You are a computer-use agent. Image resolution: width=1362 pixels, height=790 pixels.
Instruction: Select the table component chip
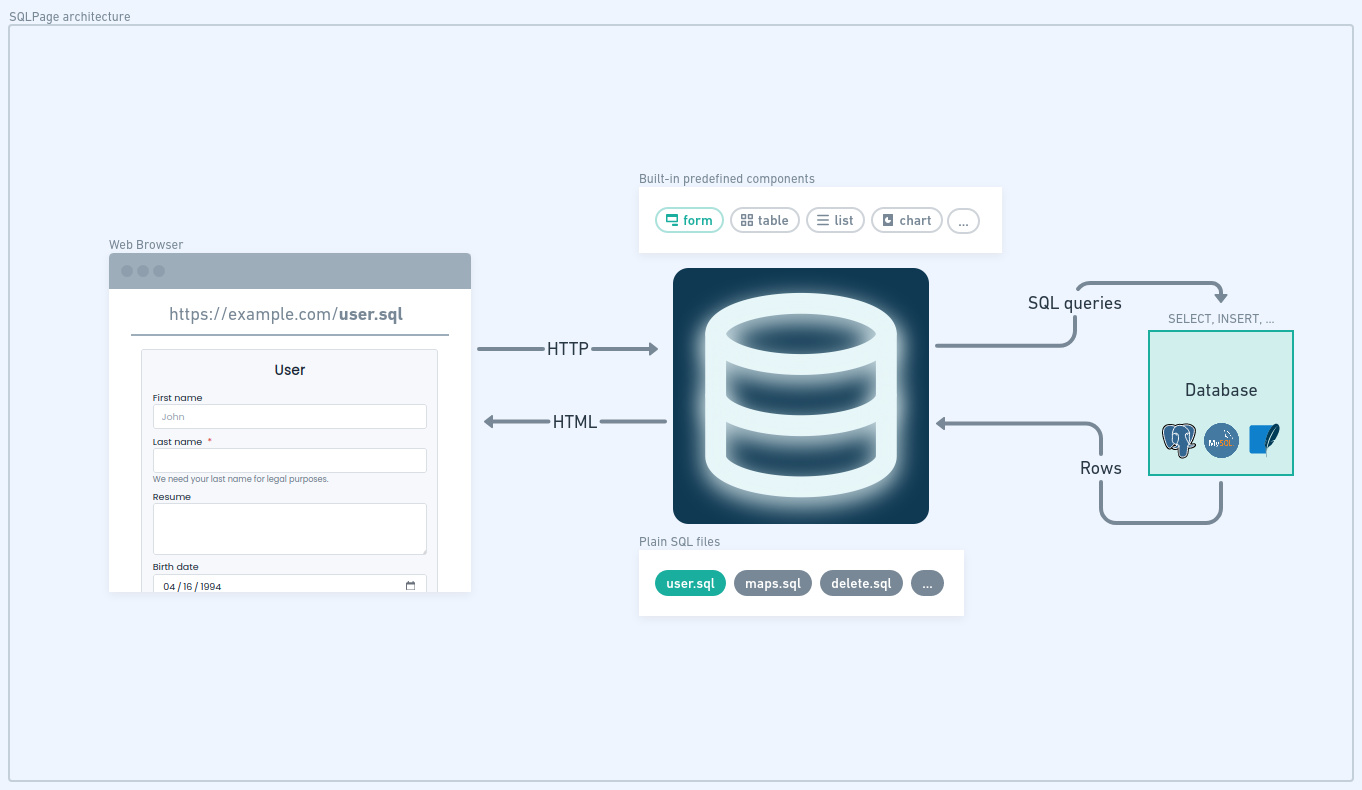click(765, 220)
